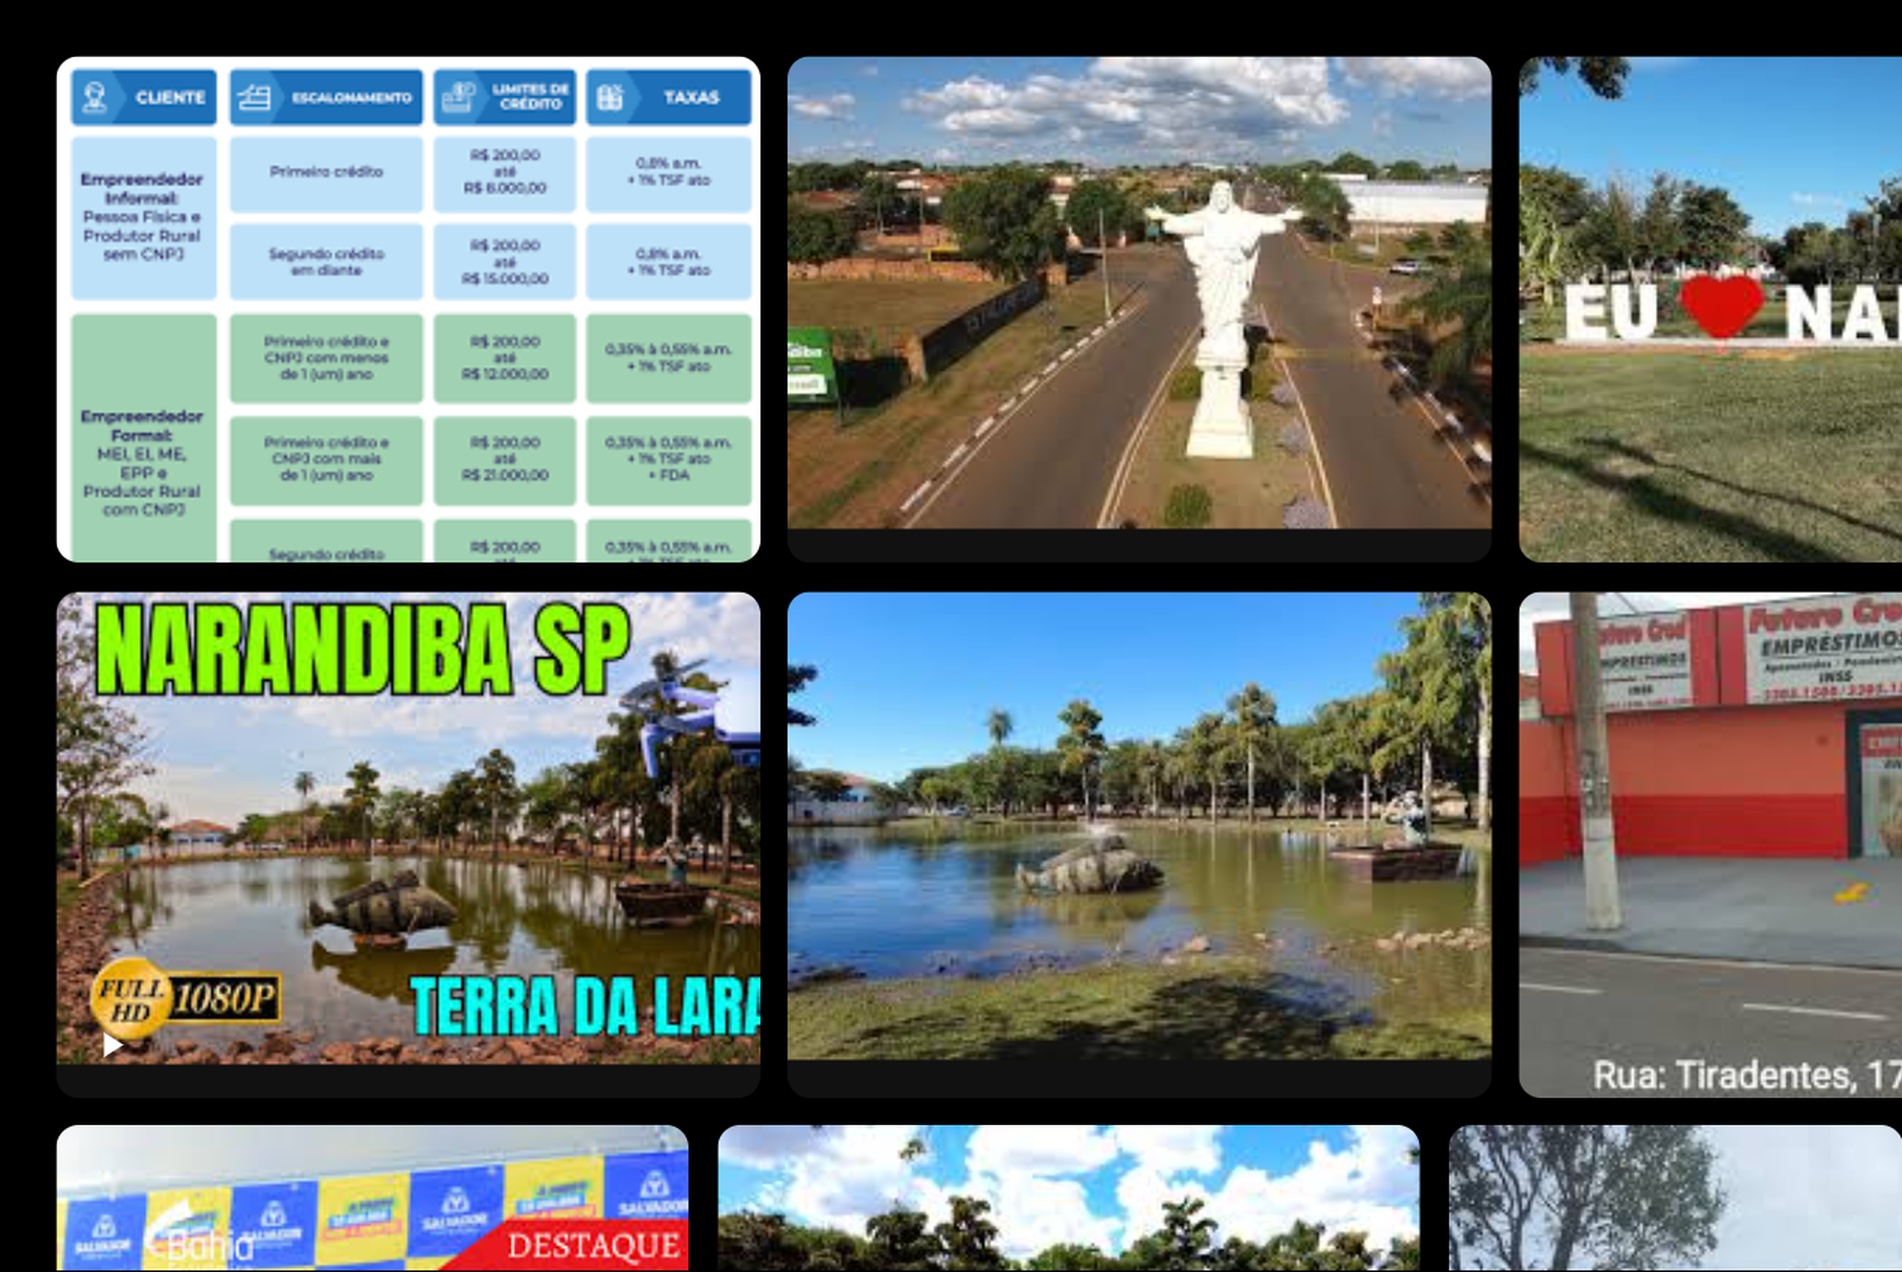Select the Empreendedor Informal table cell

(x=142, y=217)
